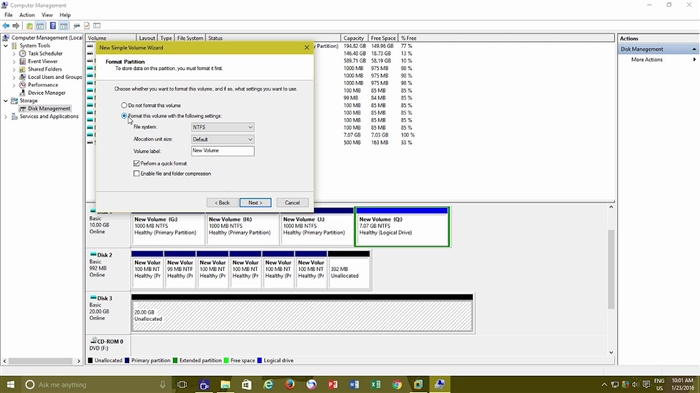Expand the Task Scheduler node
The image size is (700, 393).
tap(14, 54)
